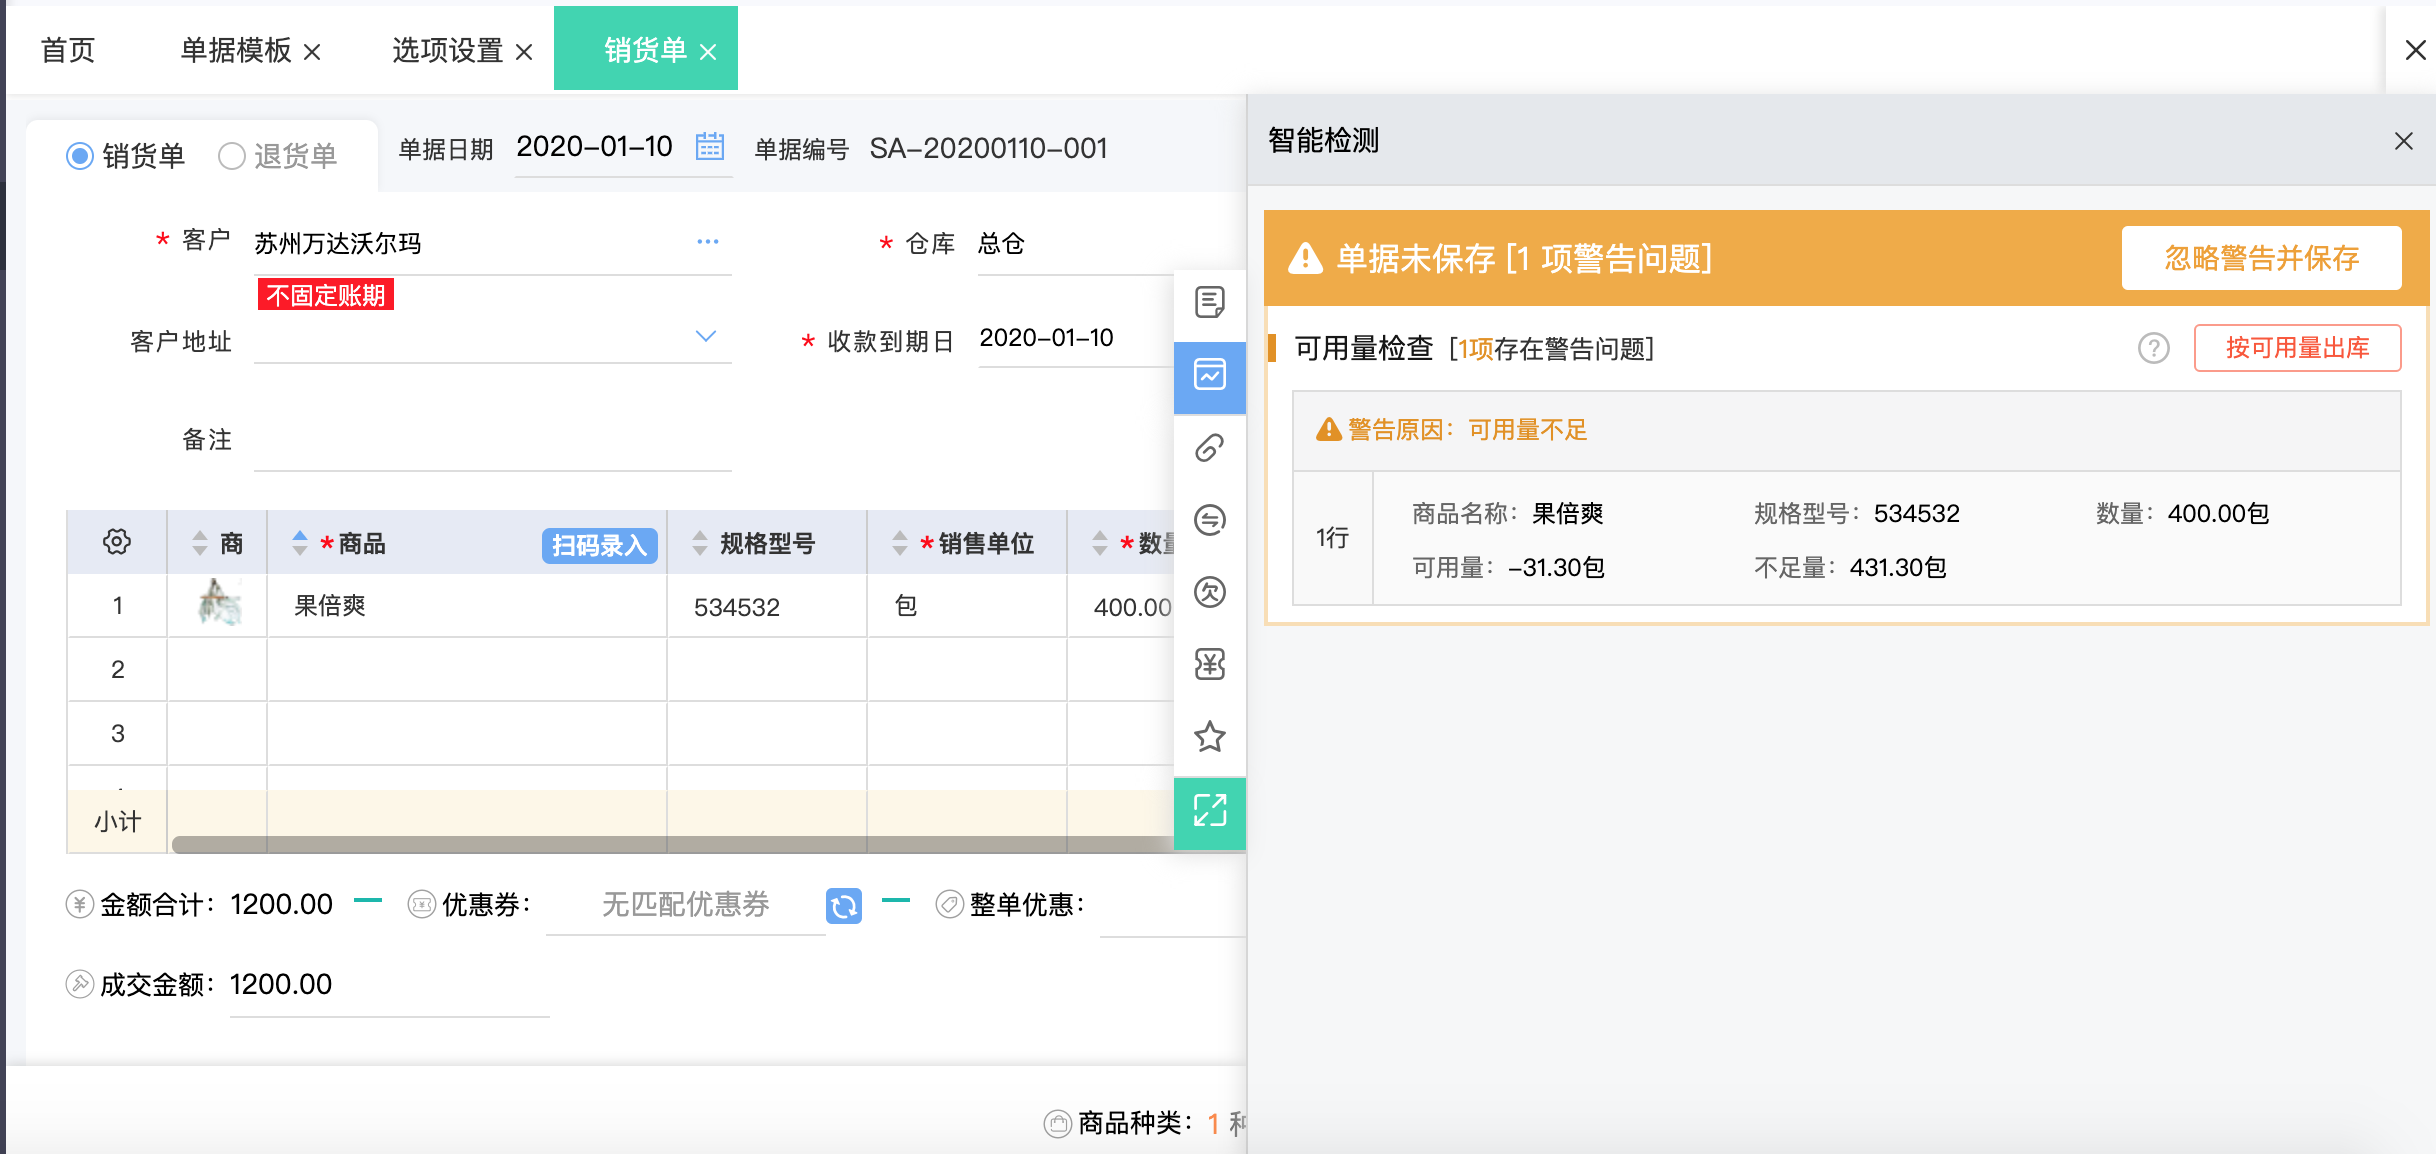The height and width of the screenshot is (1154, 2436).
Task: Click the refresh/sync icon near 优惠券
Action: (x=842, y=905)
